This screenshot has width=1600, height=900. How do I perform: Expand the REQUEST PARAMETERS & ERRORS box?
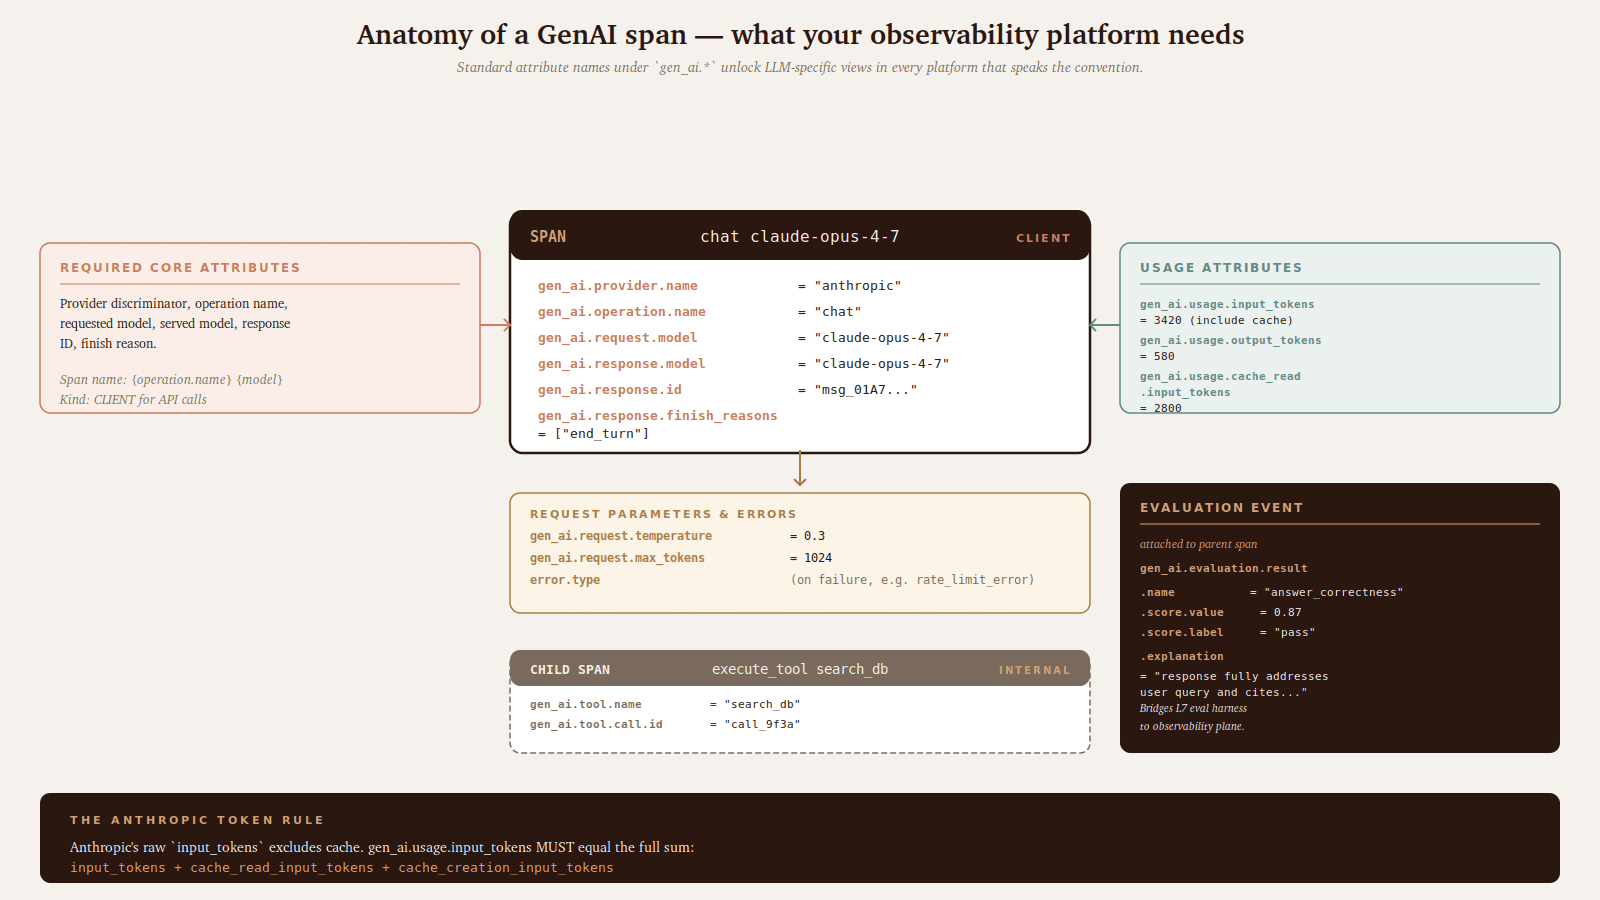coord(663,513)
